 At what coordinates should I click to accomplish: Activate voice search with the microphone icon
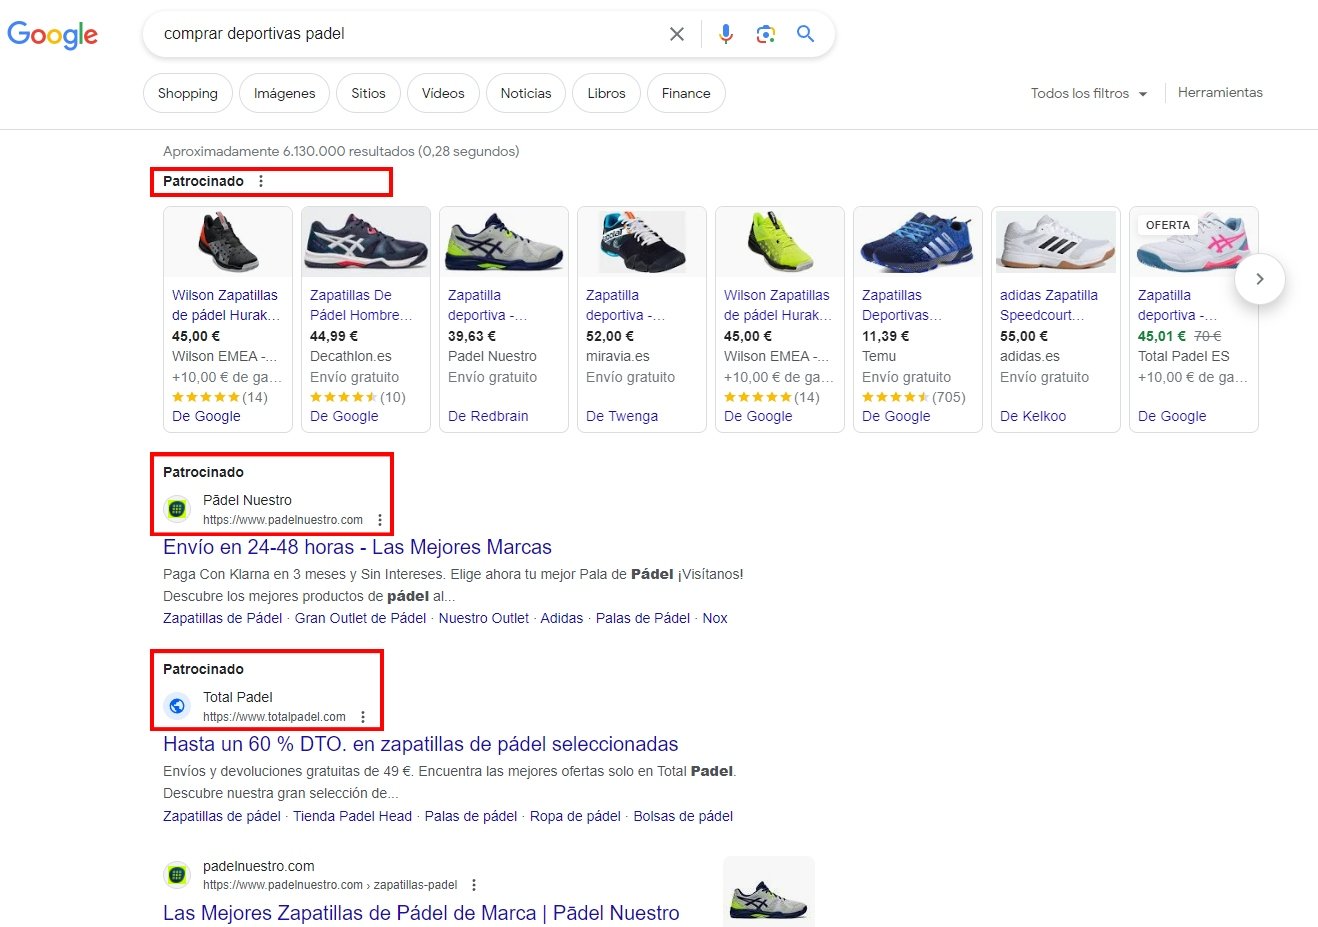725,33
